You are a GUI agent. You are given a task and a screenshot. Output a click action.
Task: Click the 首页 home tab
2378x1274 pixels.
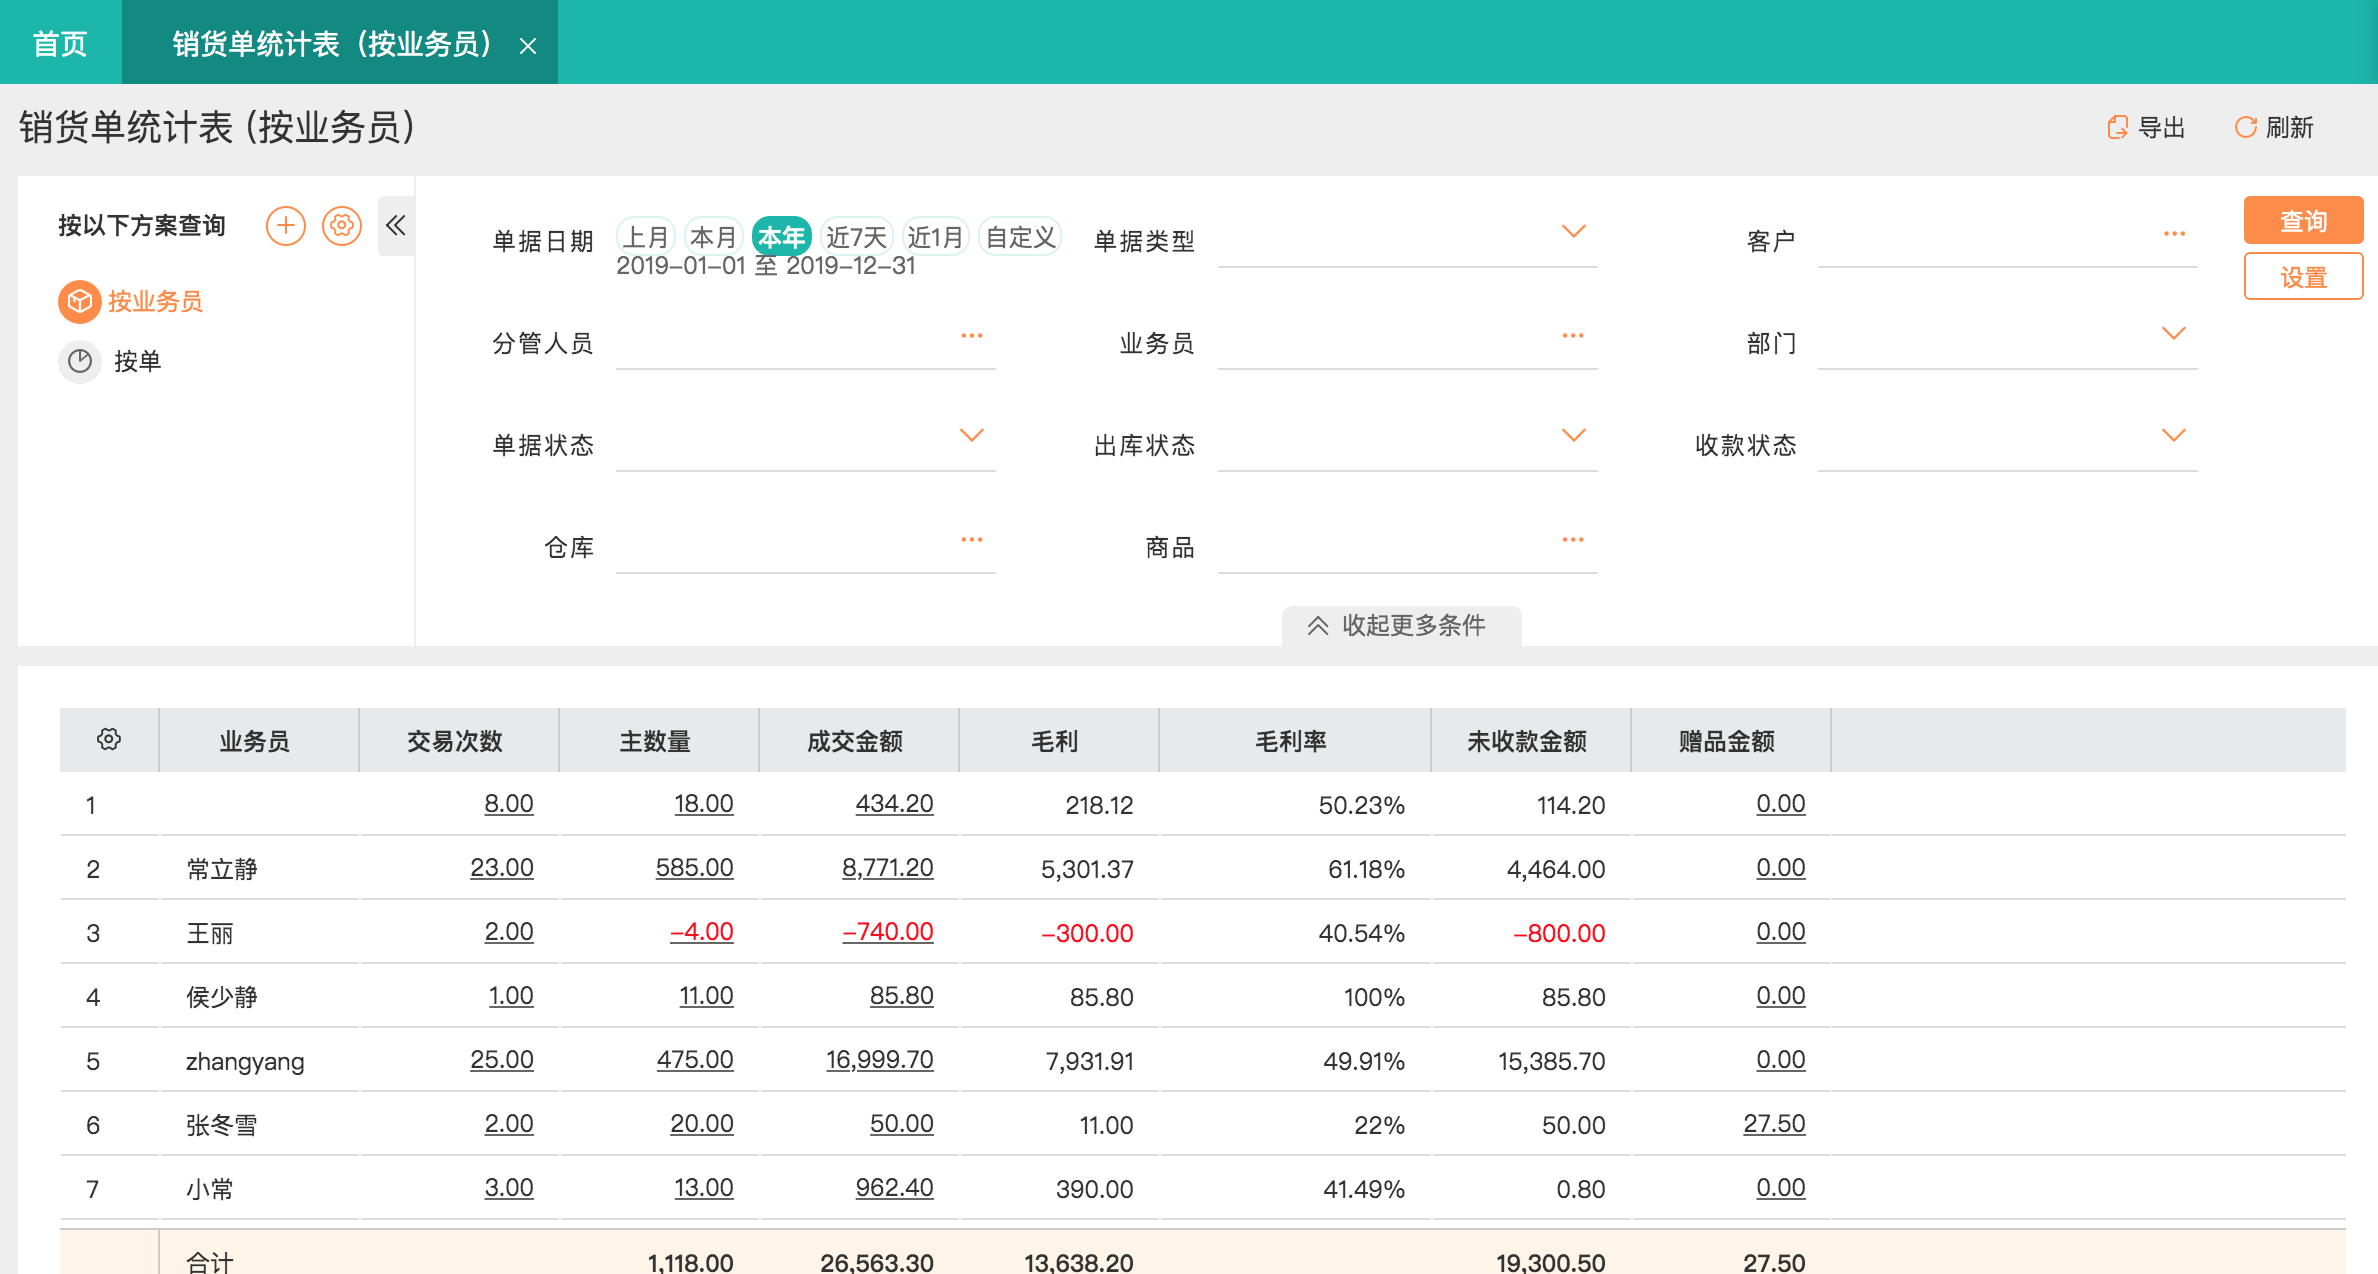(x=57, y=42)
